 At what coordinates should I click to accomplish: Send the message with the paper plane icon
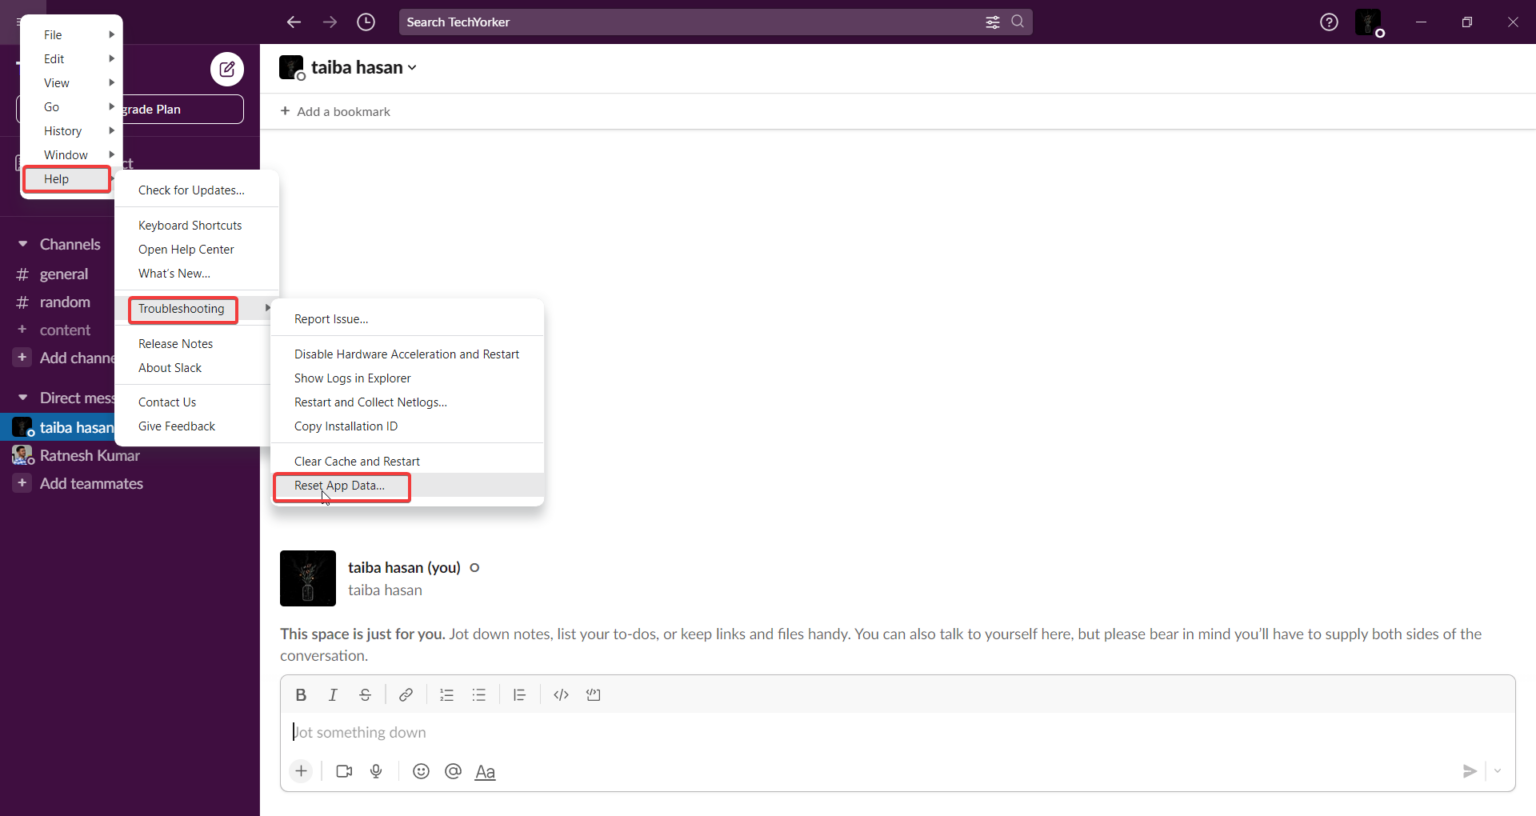point(1470,771)
